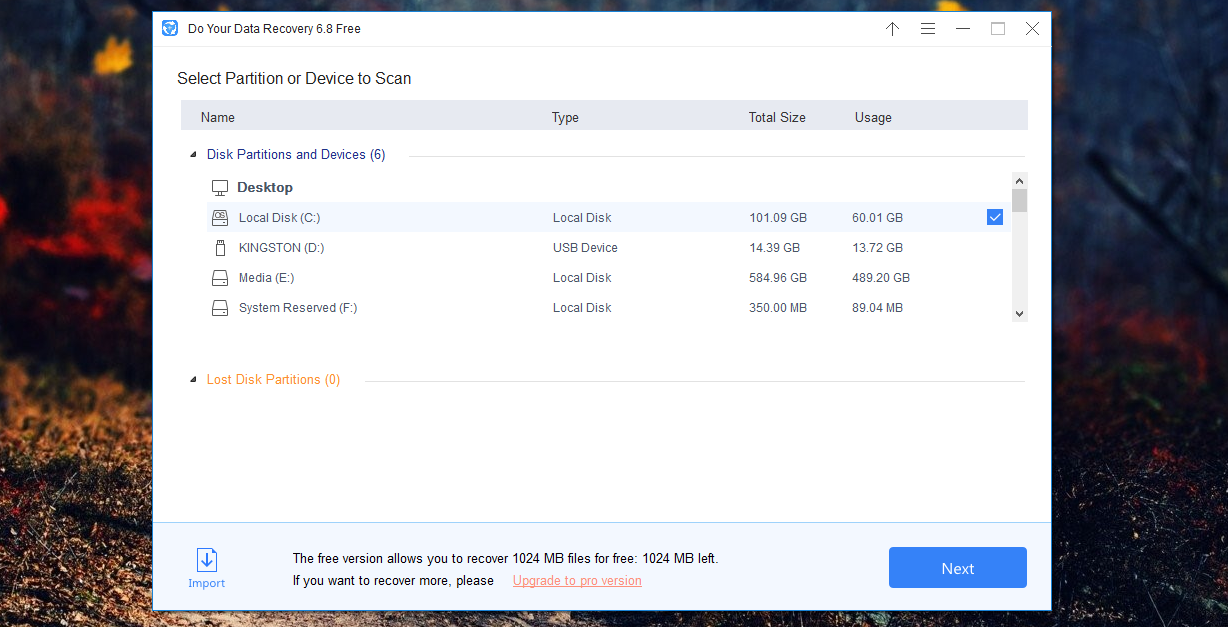Click the System Reserved (F:) drive icon

pos(220,308)
